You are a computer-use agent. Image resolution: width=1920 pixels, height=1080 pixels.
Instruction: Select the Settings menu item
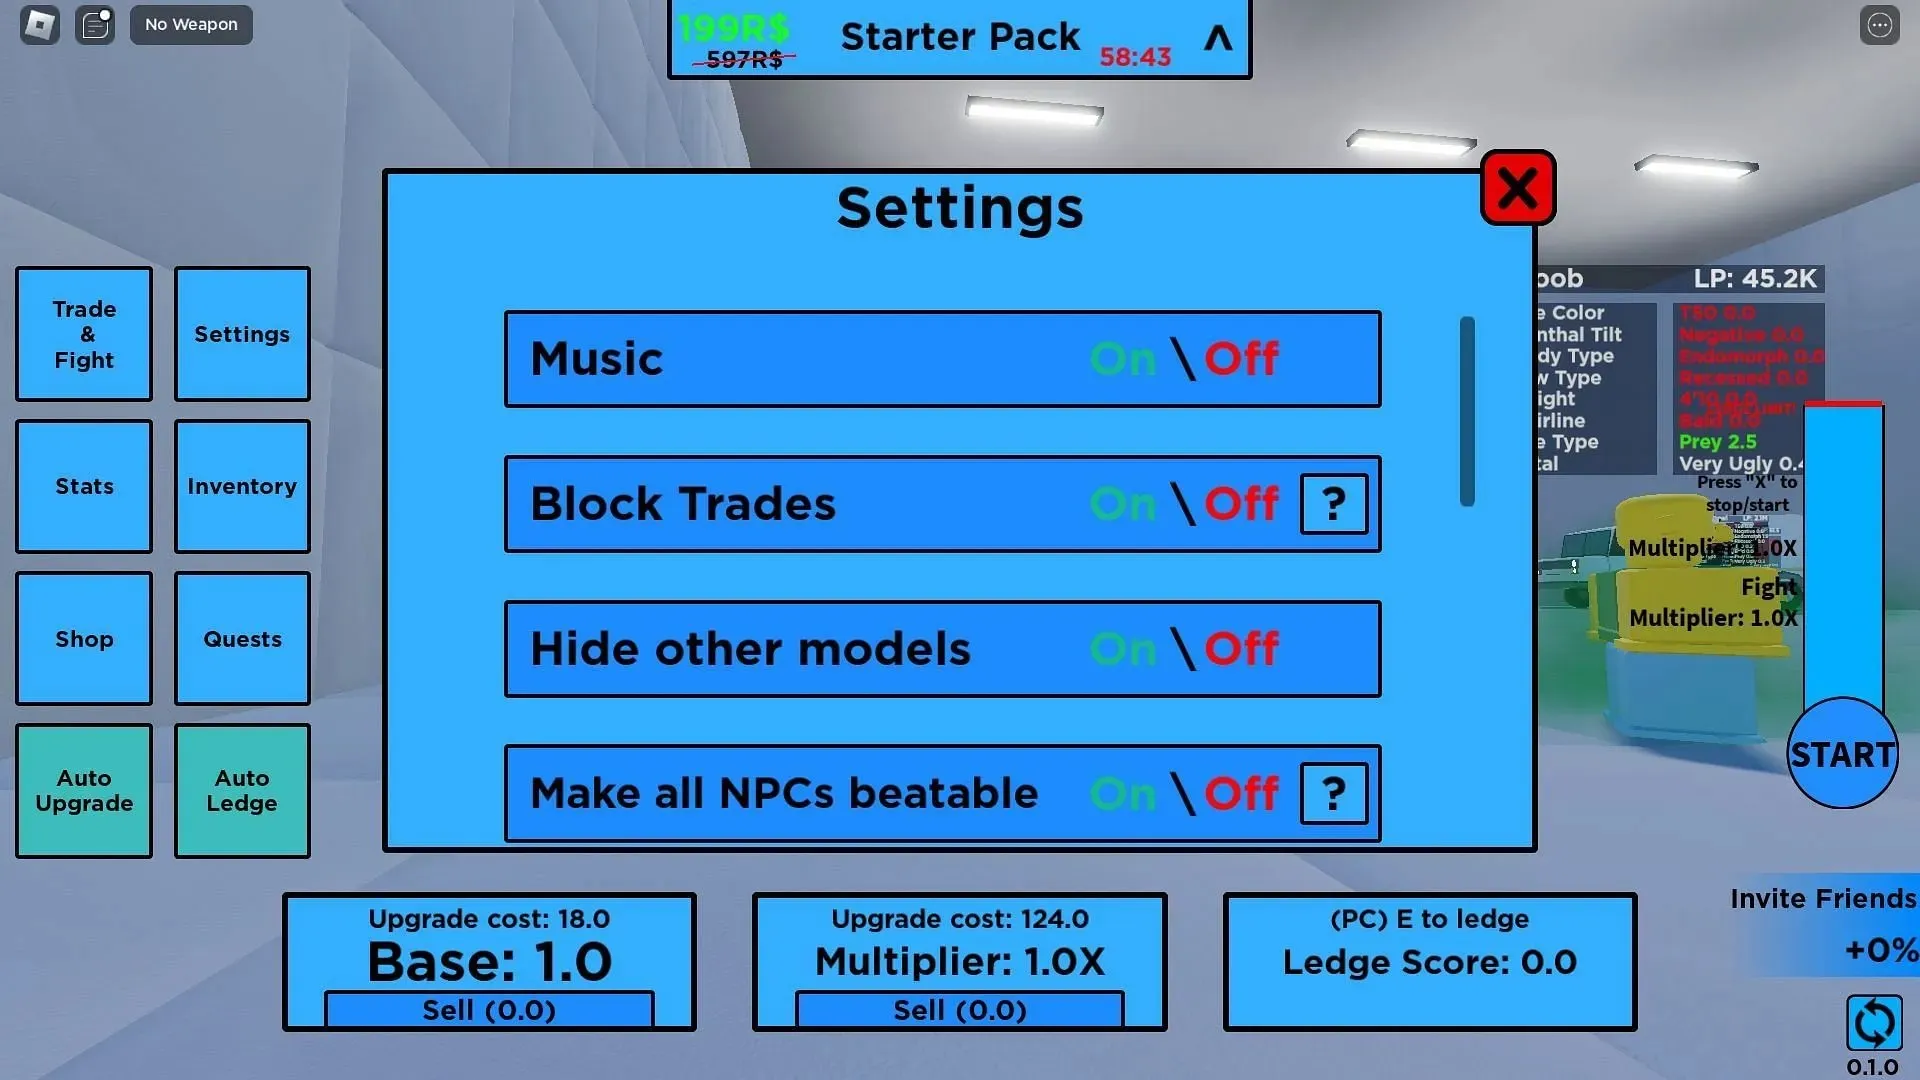(241, 334)
